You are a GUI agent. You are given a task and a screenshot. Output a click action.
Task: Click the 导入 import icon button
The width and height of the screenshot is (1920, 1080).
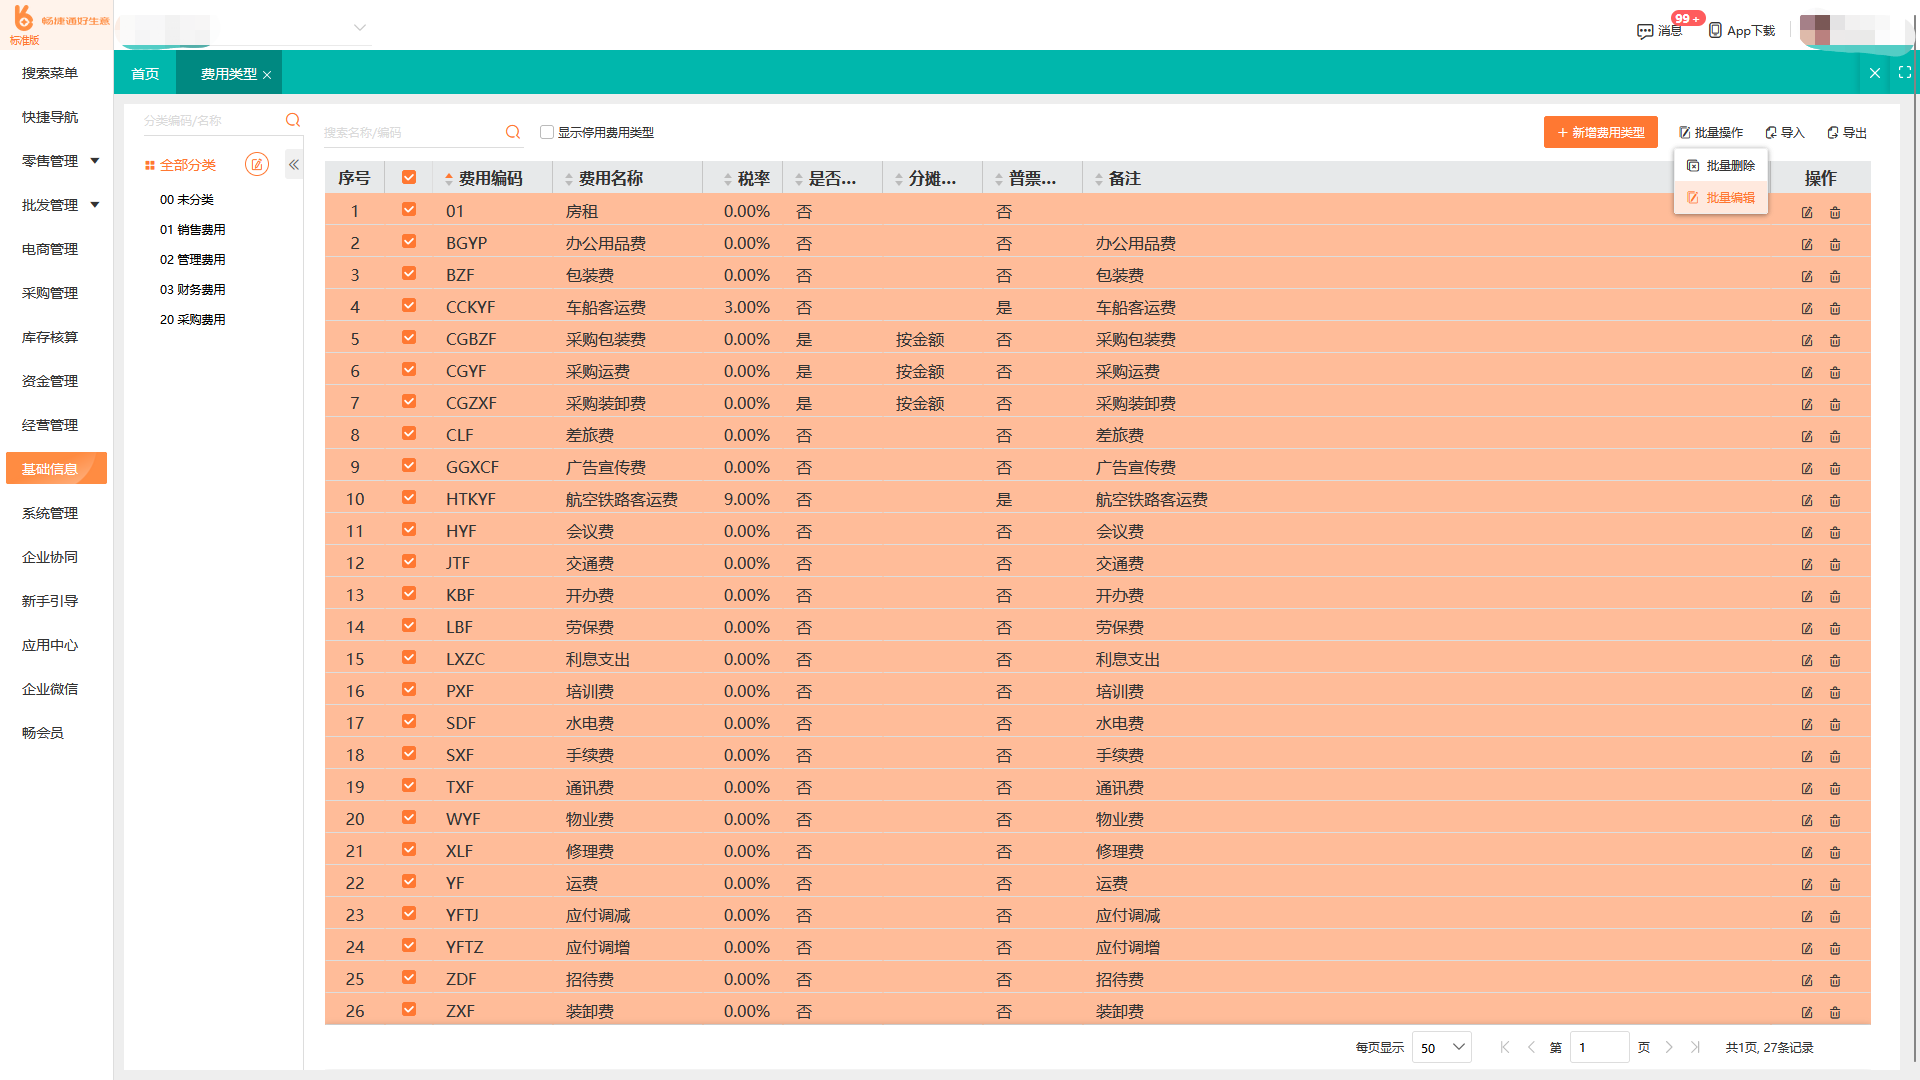(1788, 131)
